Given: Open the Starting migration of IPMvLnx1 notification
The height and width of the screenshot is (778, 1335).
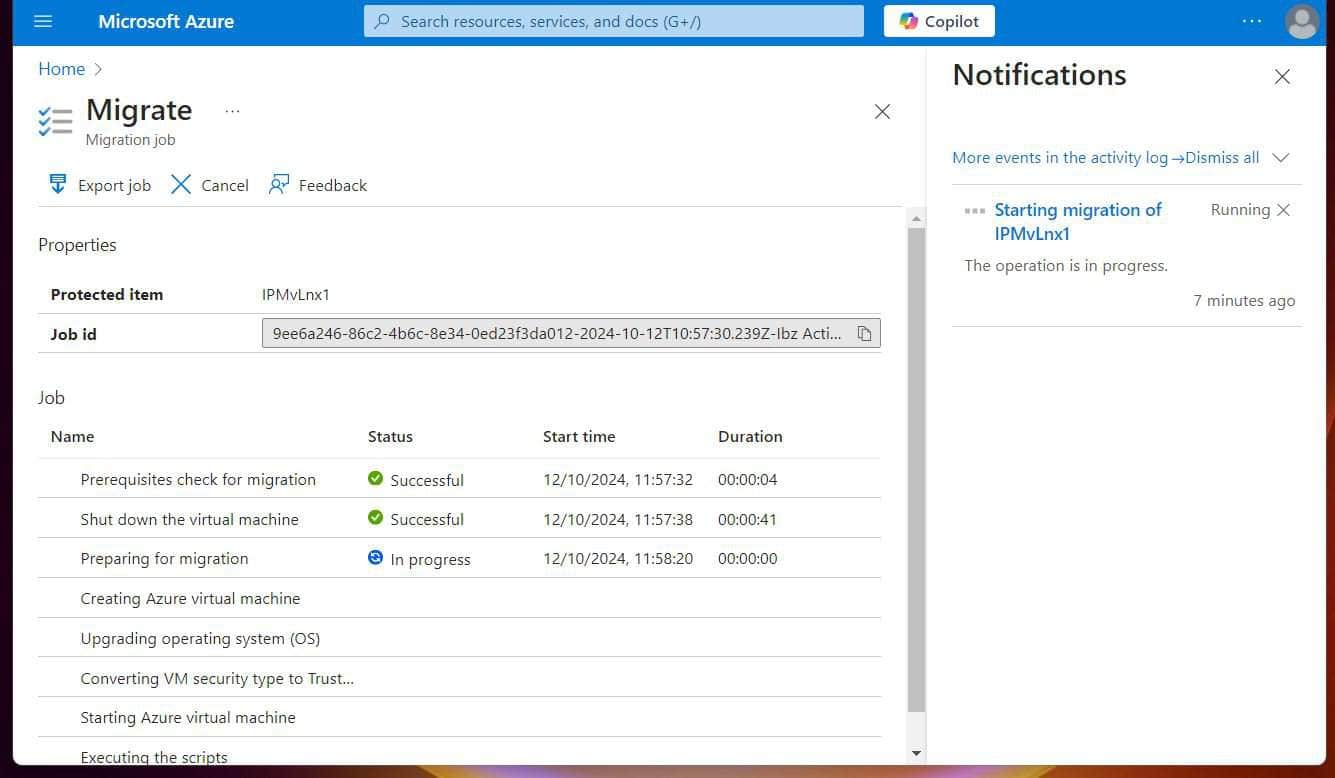Looking at the screenshot, I should tap(1078, 221).
